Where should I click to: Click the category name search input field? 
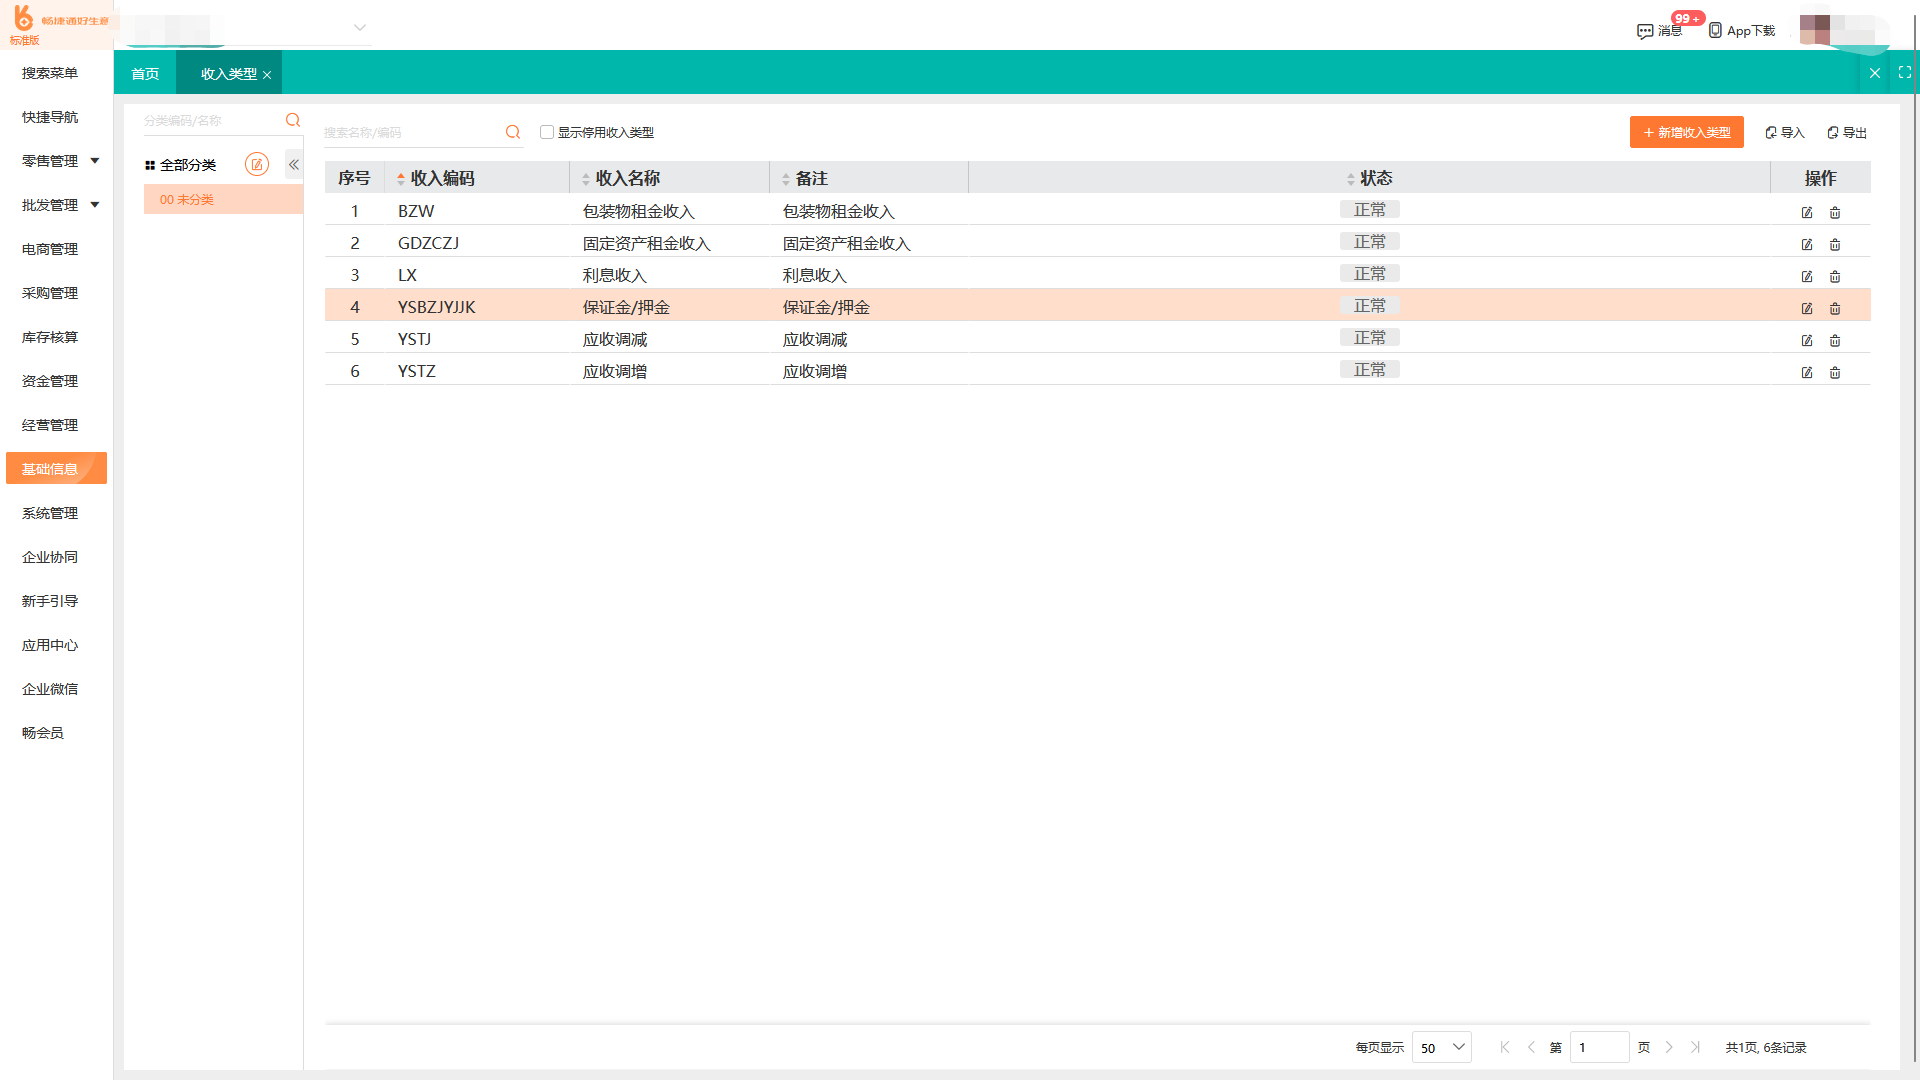pyautogui.click(x=211, y=119)
